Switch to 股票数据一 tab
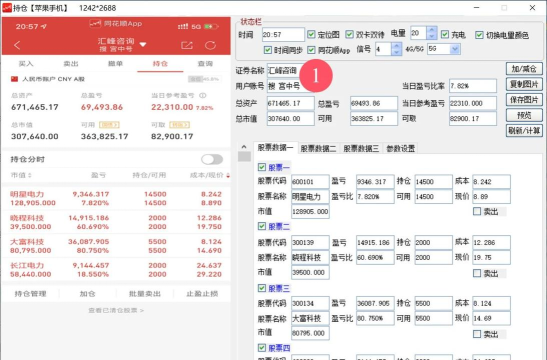This screenshot has height=360, width=547. (276, 148)
